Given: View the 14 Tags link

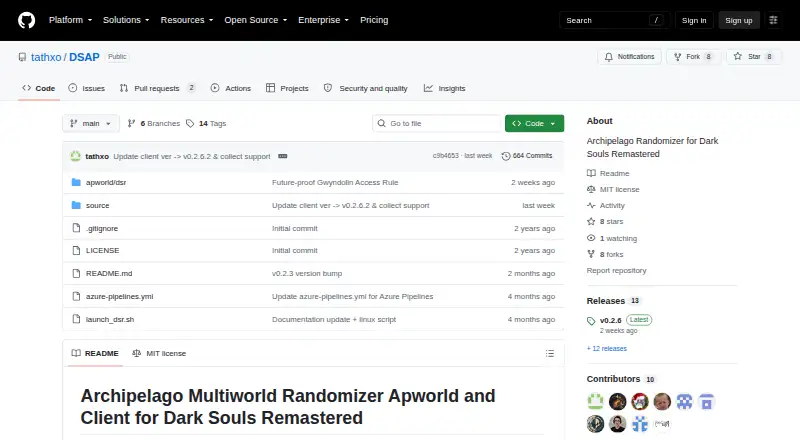Looking at the screenshot, I should click(206, 124).
